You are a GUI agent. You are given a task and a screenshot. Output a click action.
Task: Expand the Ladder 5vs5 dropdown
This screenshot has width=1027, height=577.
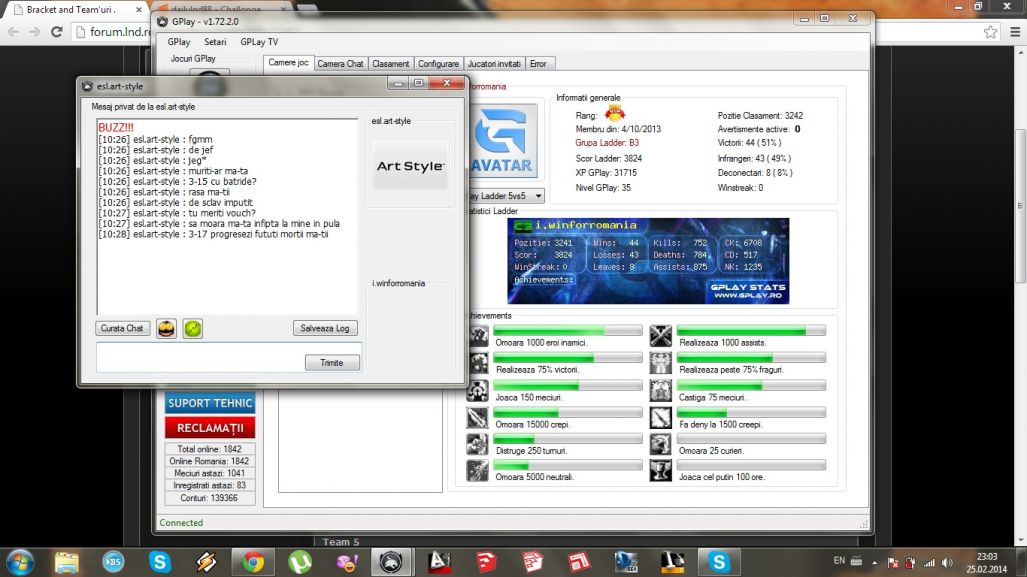coord(538,196)
